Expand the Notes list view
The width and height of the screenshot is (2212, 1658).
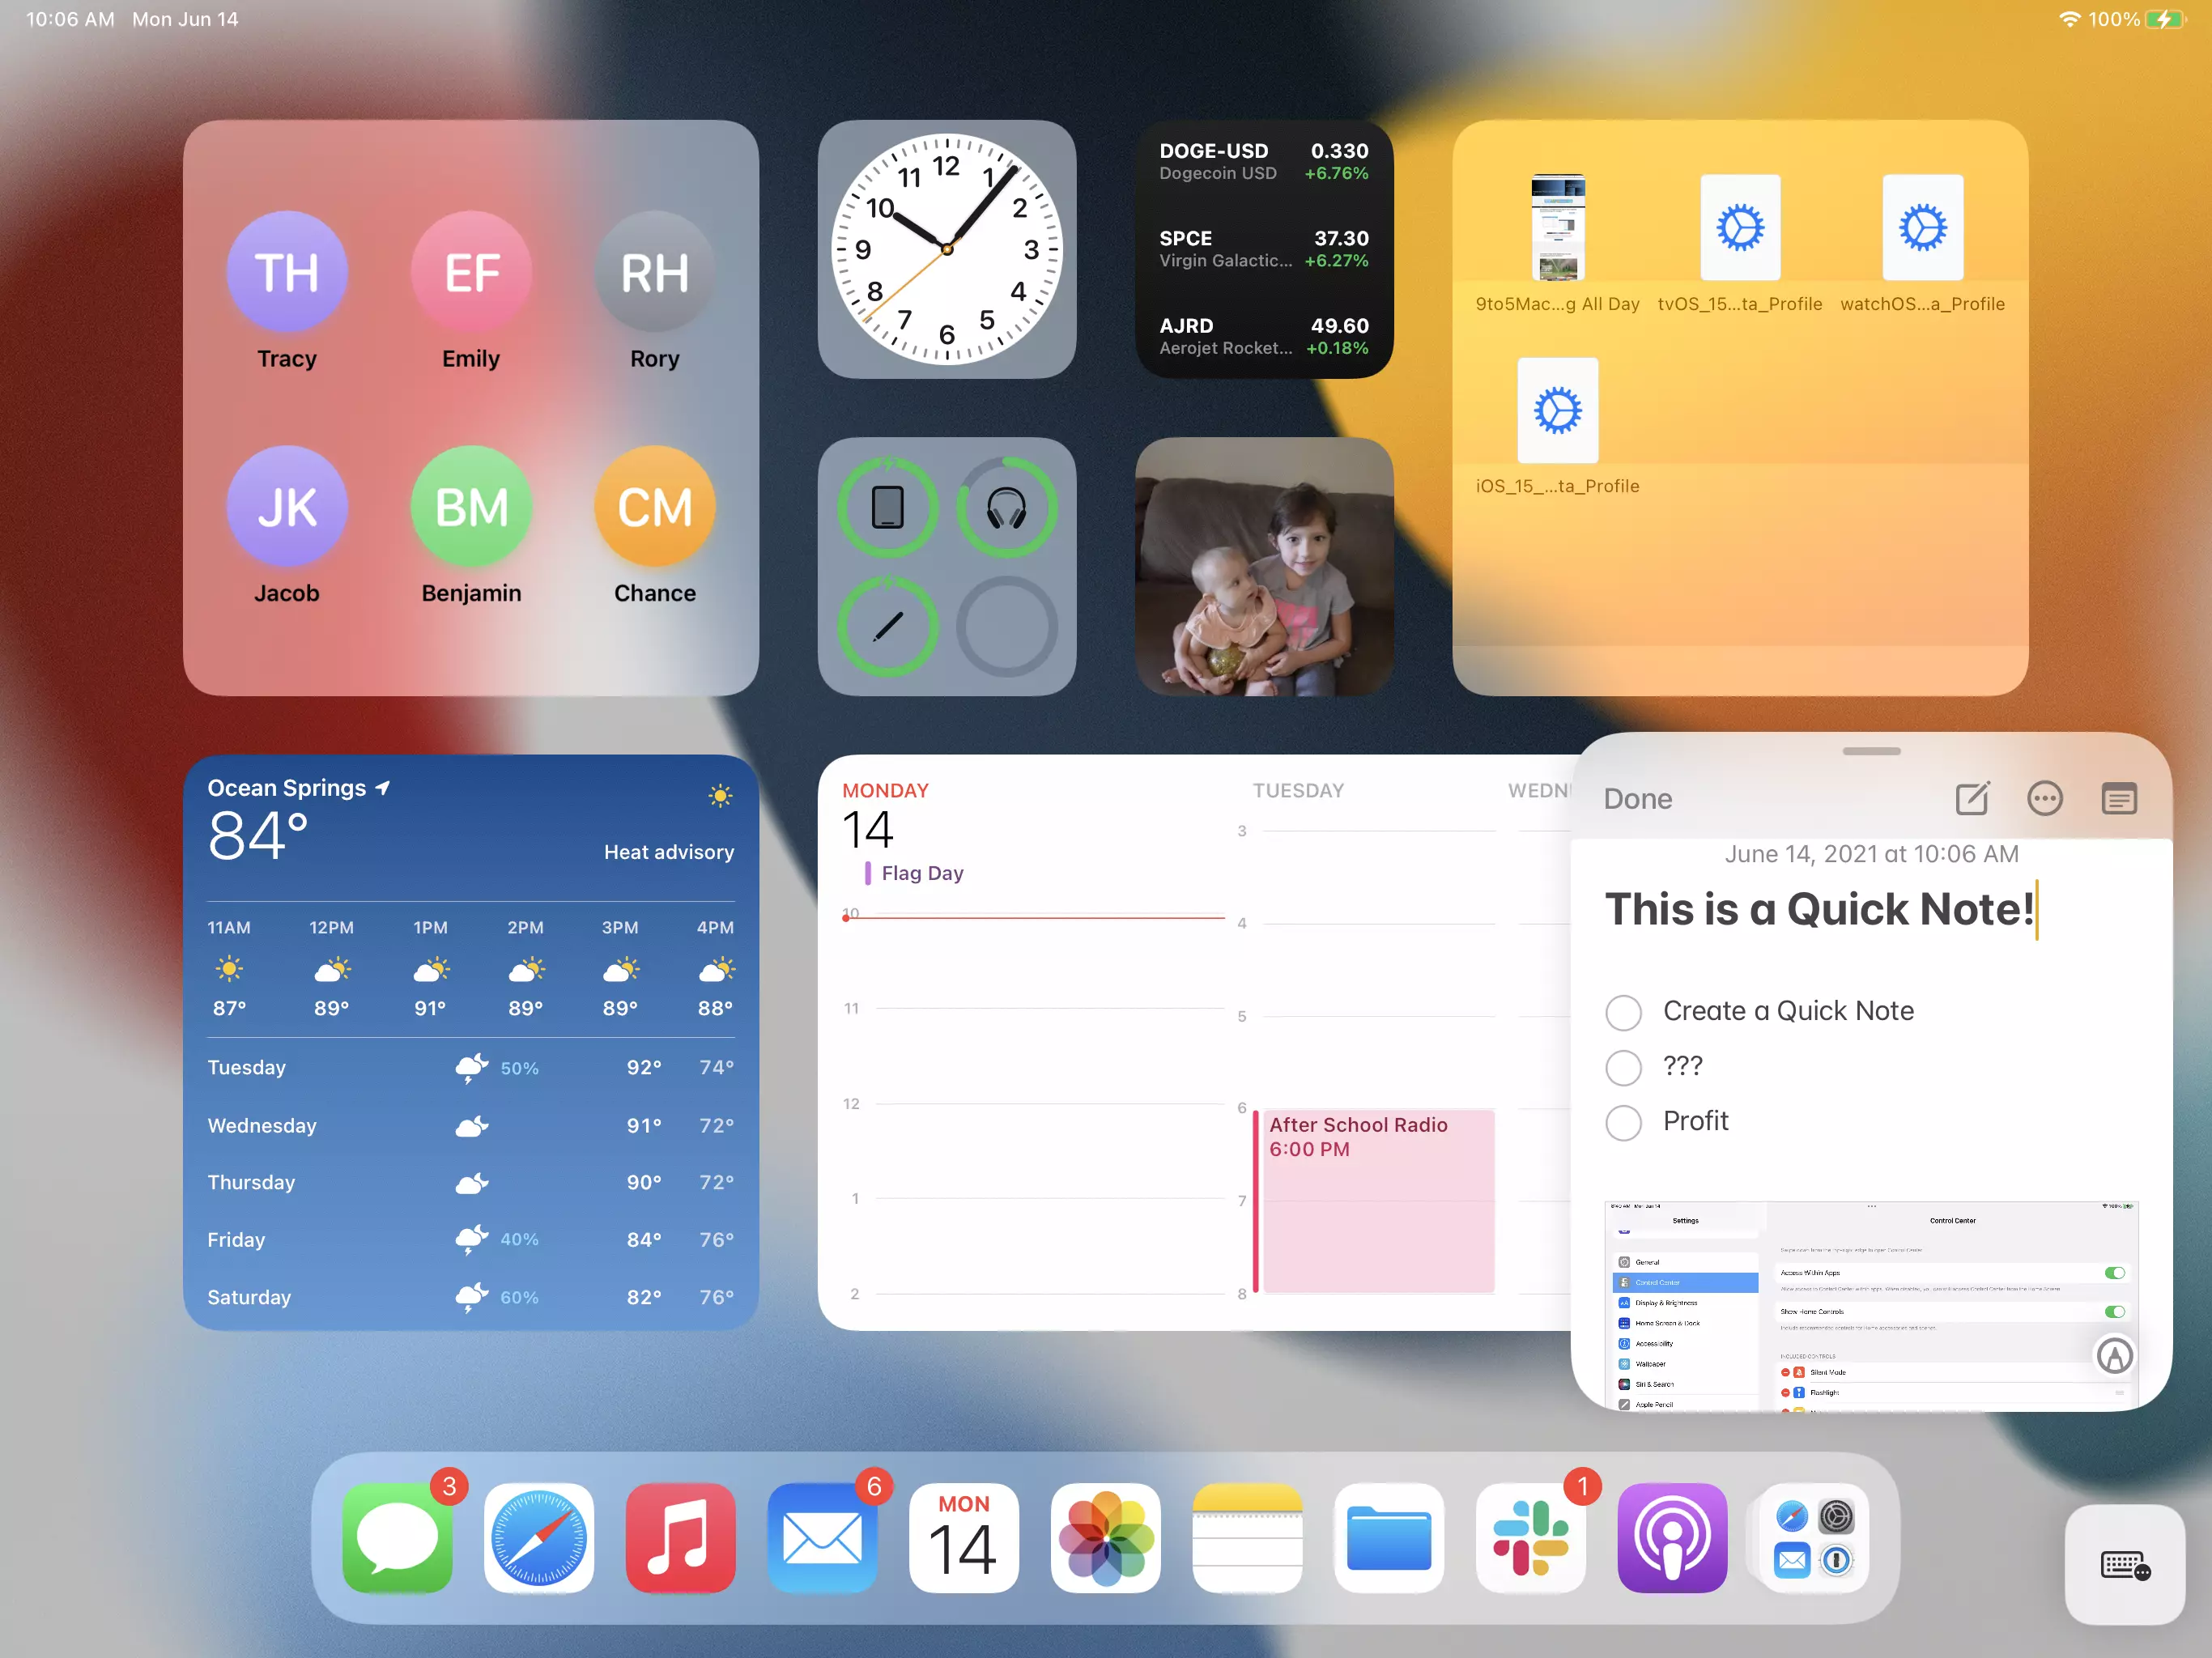[x=2121, y=796]
